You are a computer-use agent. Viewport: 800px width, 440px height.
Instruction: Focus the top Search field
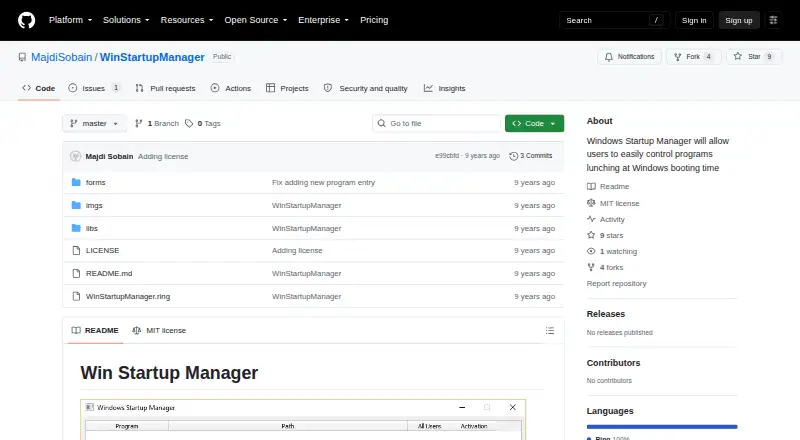point(614,20)
